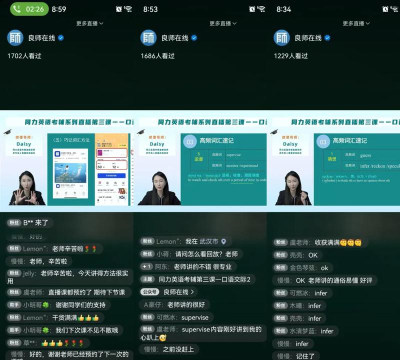Click verified badge in the 8:53 screen
400x360 pixels.
click(194, 38)
